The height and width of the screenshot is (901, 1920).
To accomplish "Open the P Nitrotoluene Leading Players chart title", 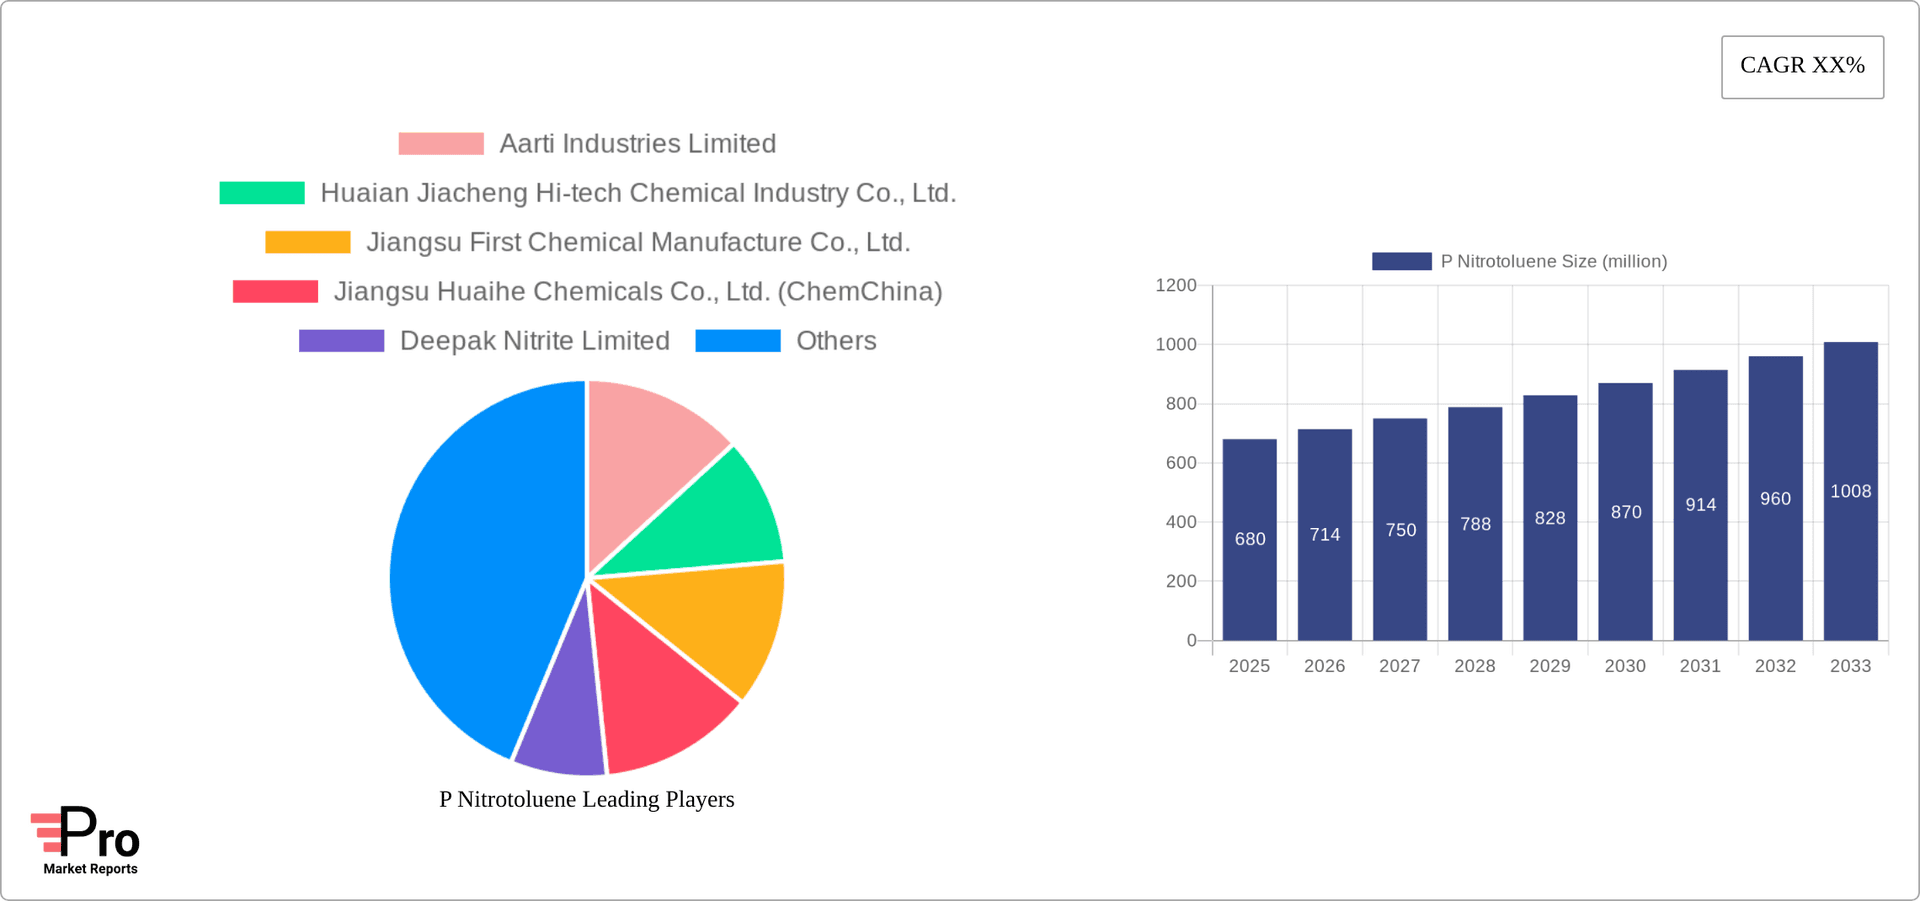I will 586,799.
